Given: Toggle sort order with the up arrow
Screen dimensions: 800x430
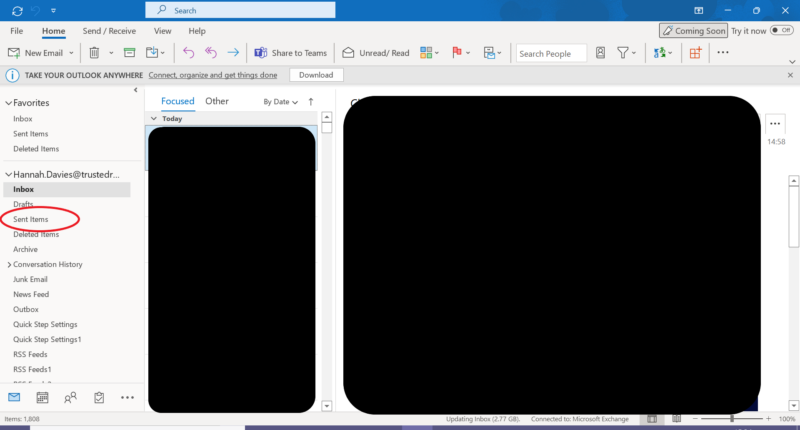Looking at the screenshot, I should 311,102.
